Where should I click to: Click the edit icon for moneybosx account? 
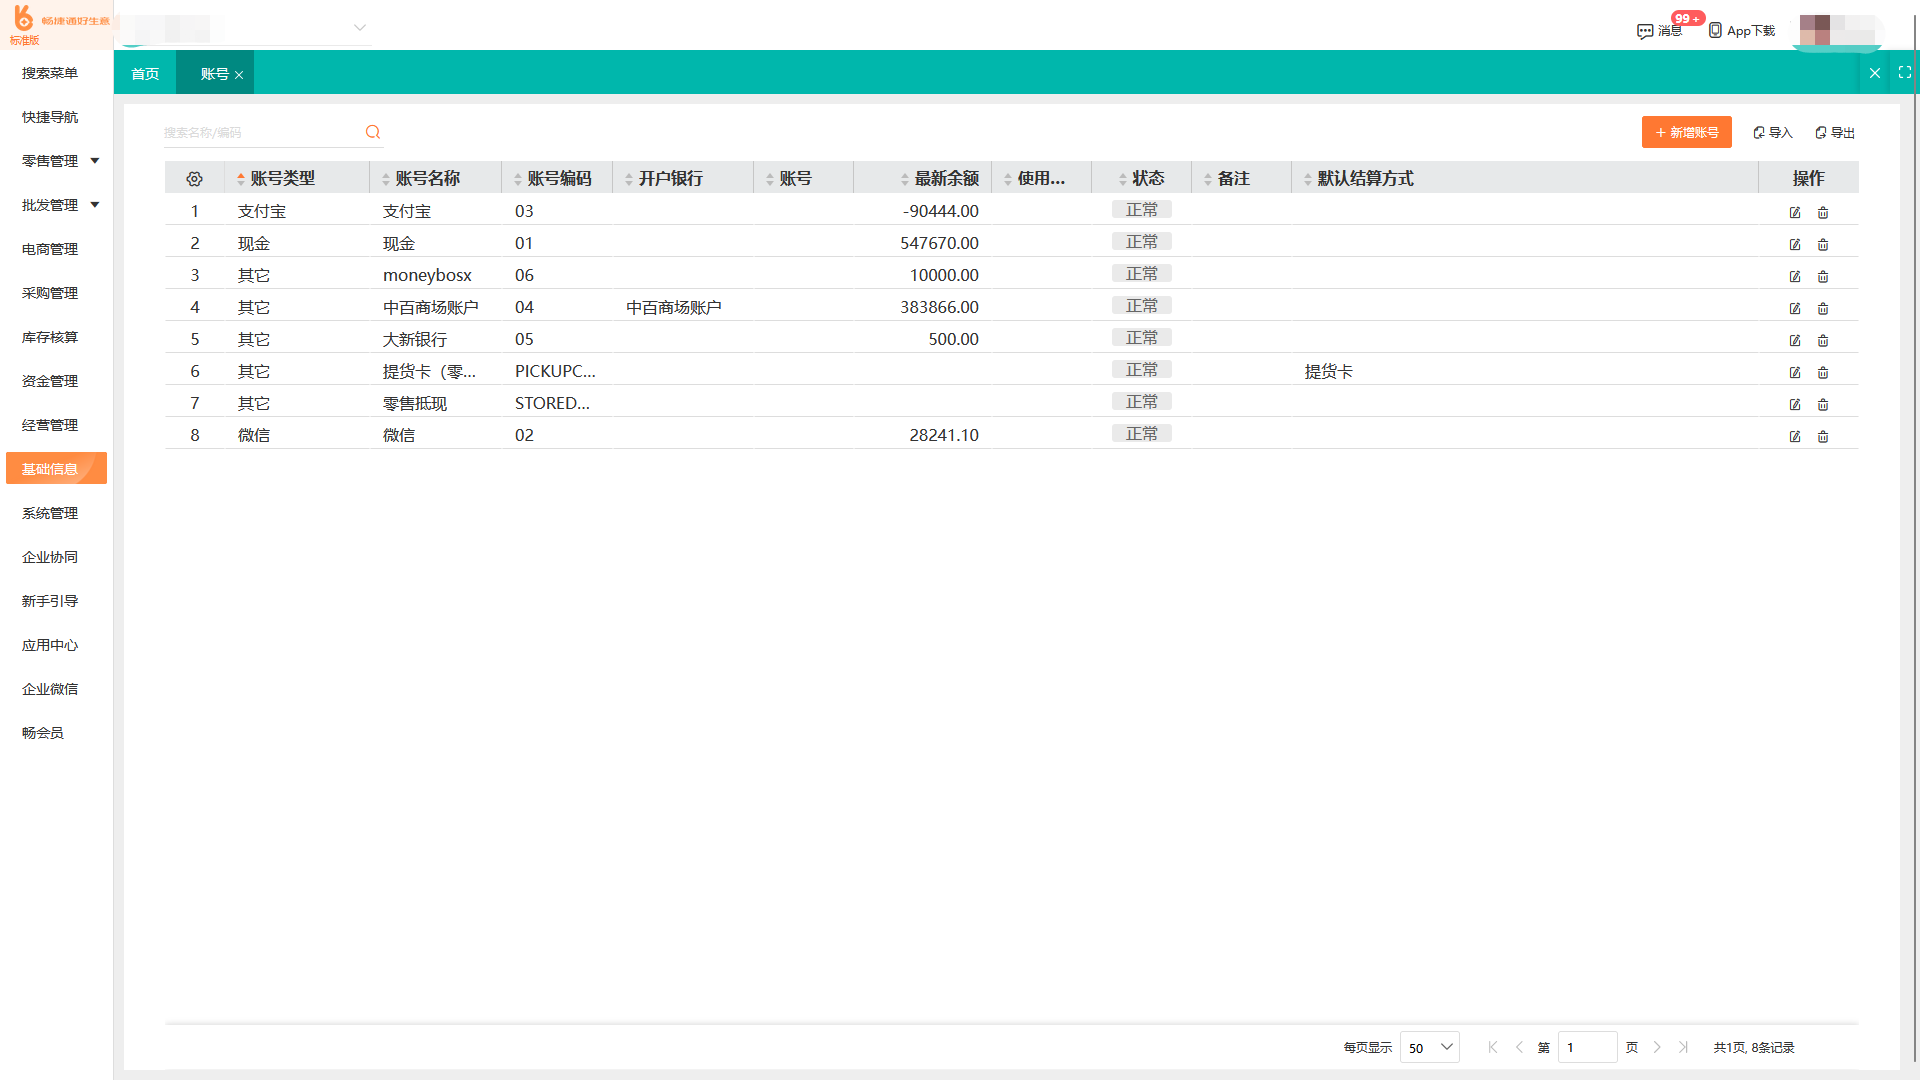click(1795, 274)
